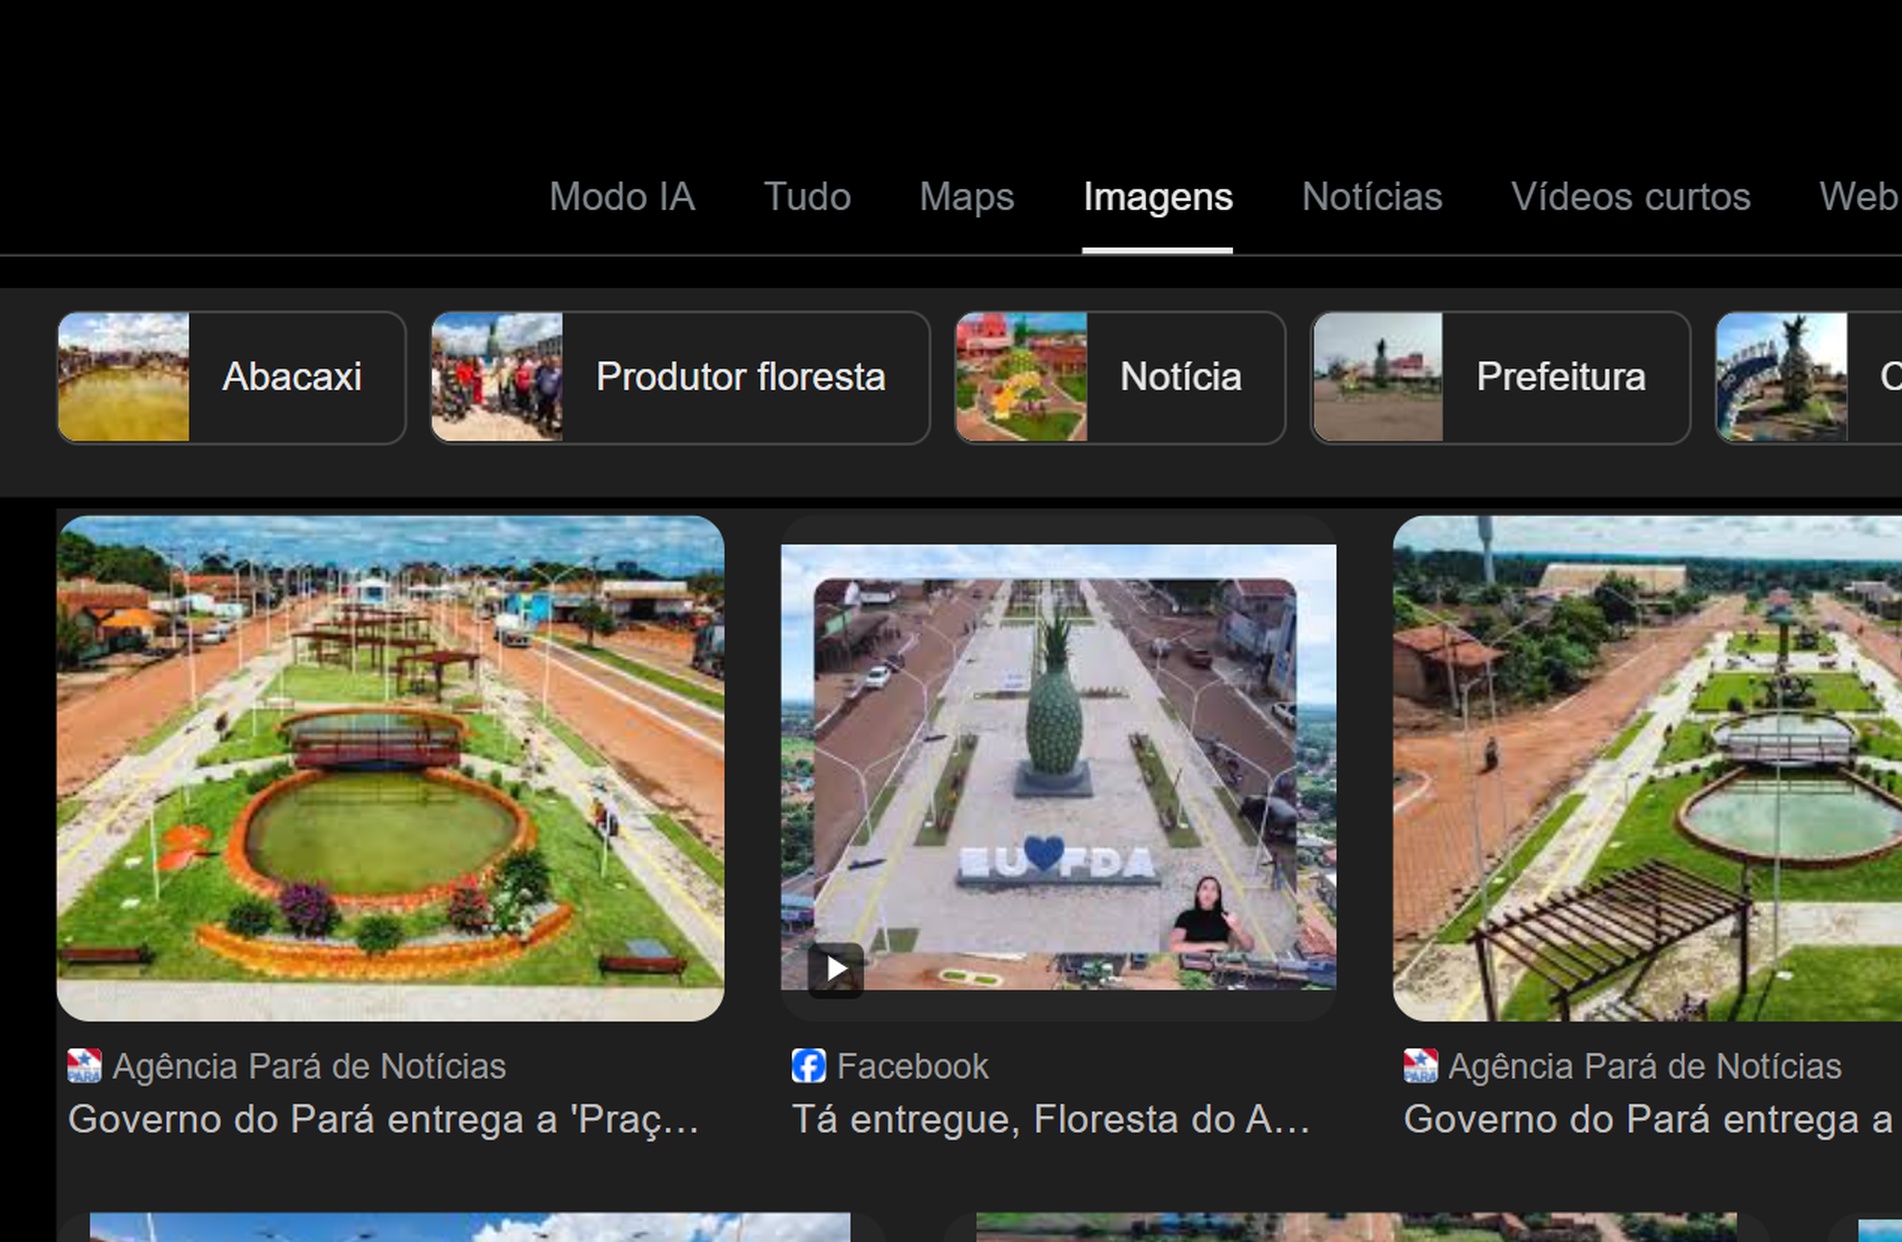Switch to the Modo IA tab
Screen dimensions: 1902x1242
[621, 197]
